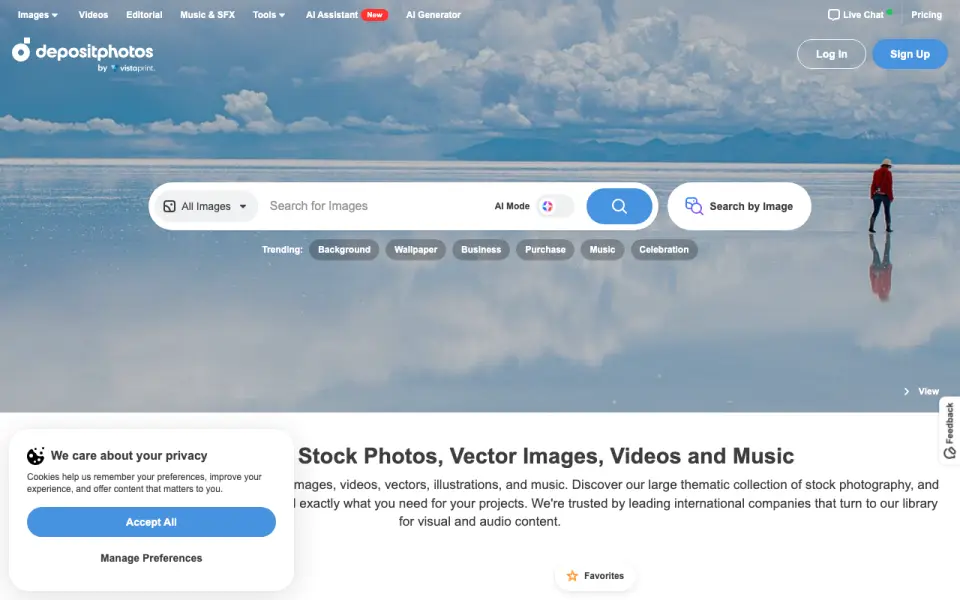
Task: Click the Search for Images input field
Action: click(x=377, y=206)
